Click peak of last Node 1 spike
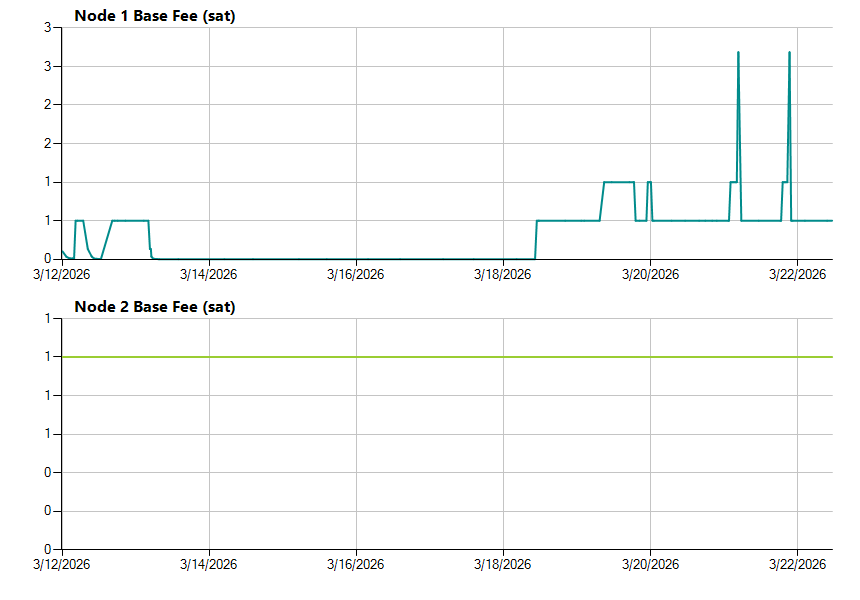860x600 pixels. coord(789,53)
